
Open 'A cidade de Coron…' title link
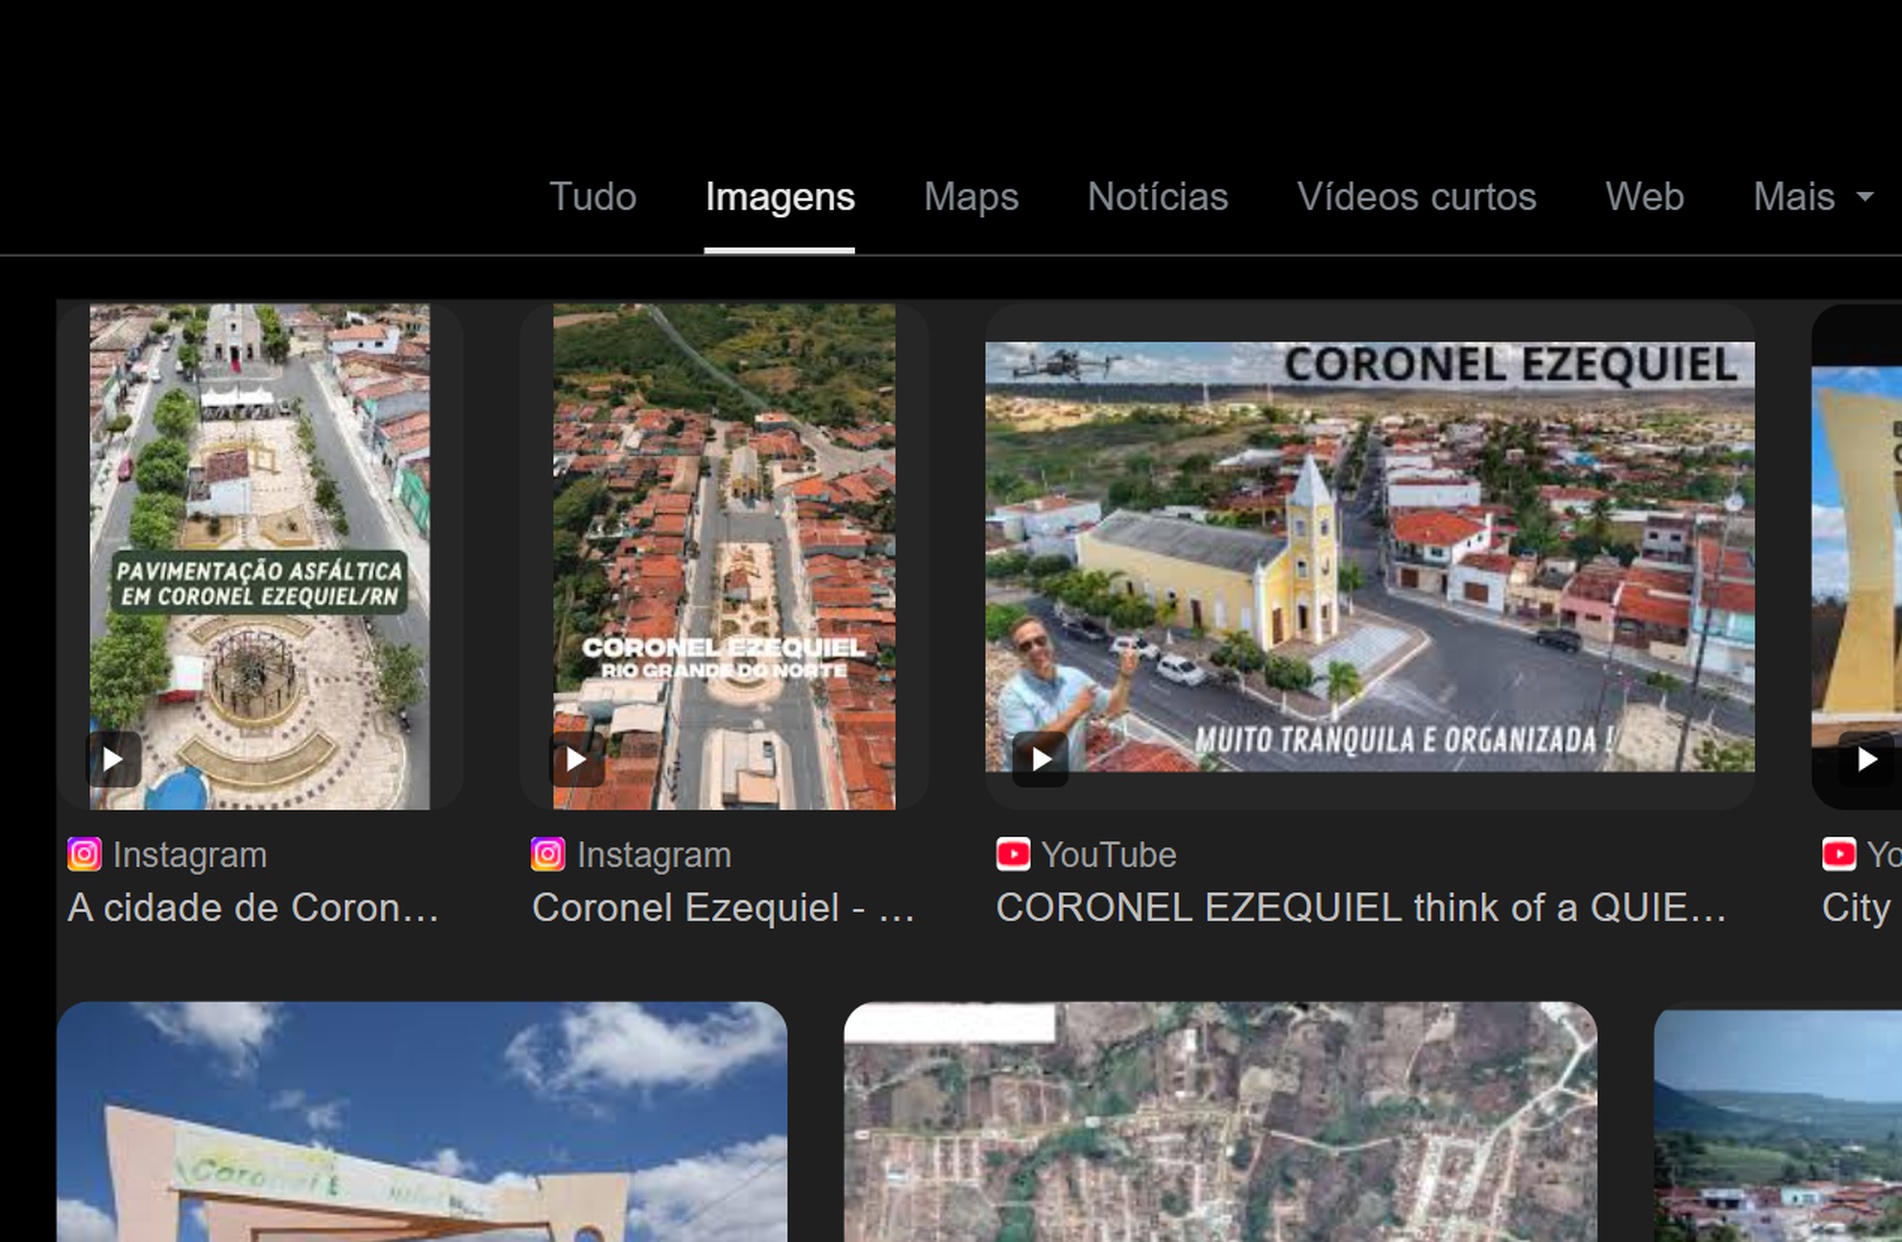253,908
